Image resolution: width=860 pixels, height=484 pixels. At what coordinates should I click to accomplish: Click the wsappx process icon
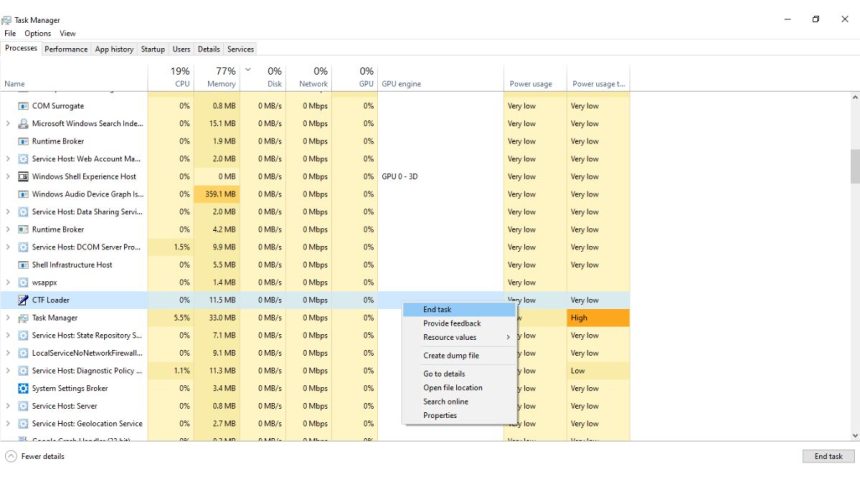pyautogui.click(x=23, y=283)
